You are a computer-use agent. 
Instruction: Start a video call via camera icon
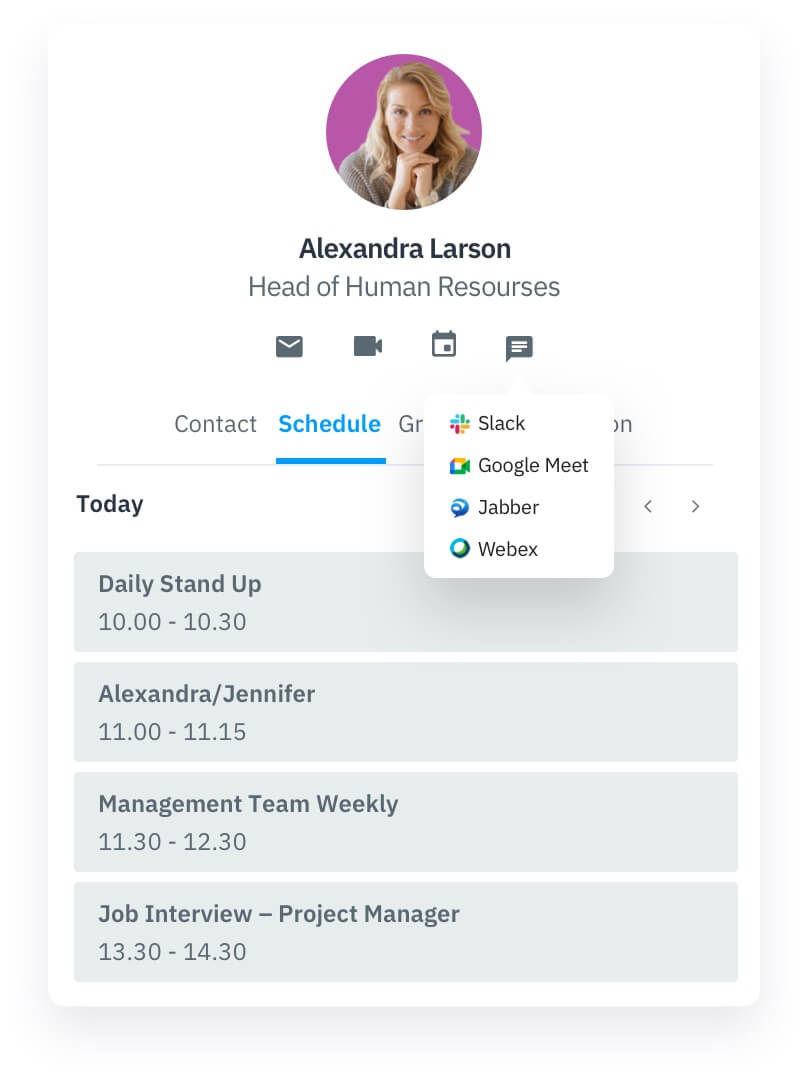(367, 346)
